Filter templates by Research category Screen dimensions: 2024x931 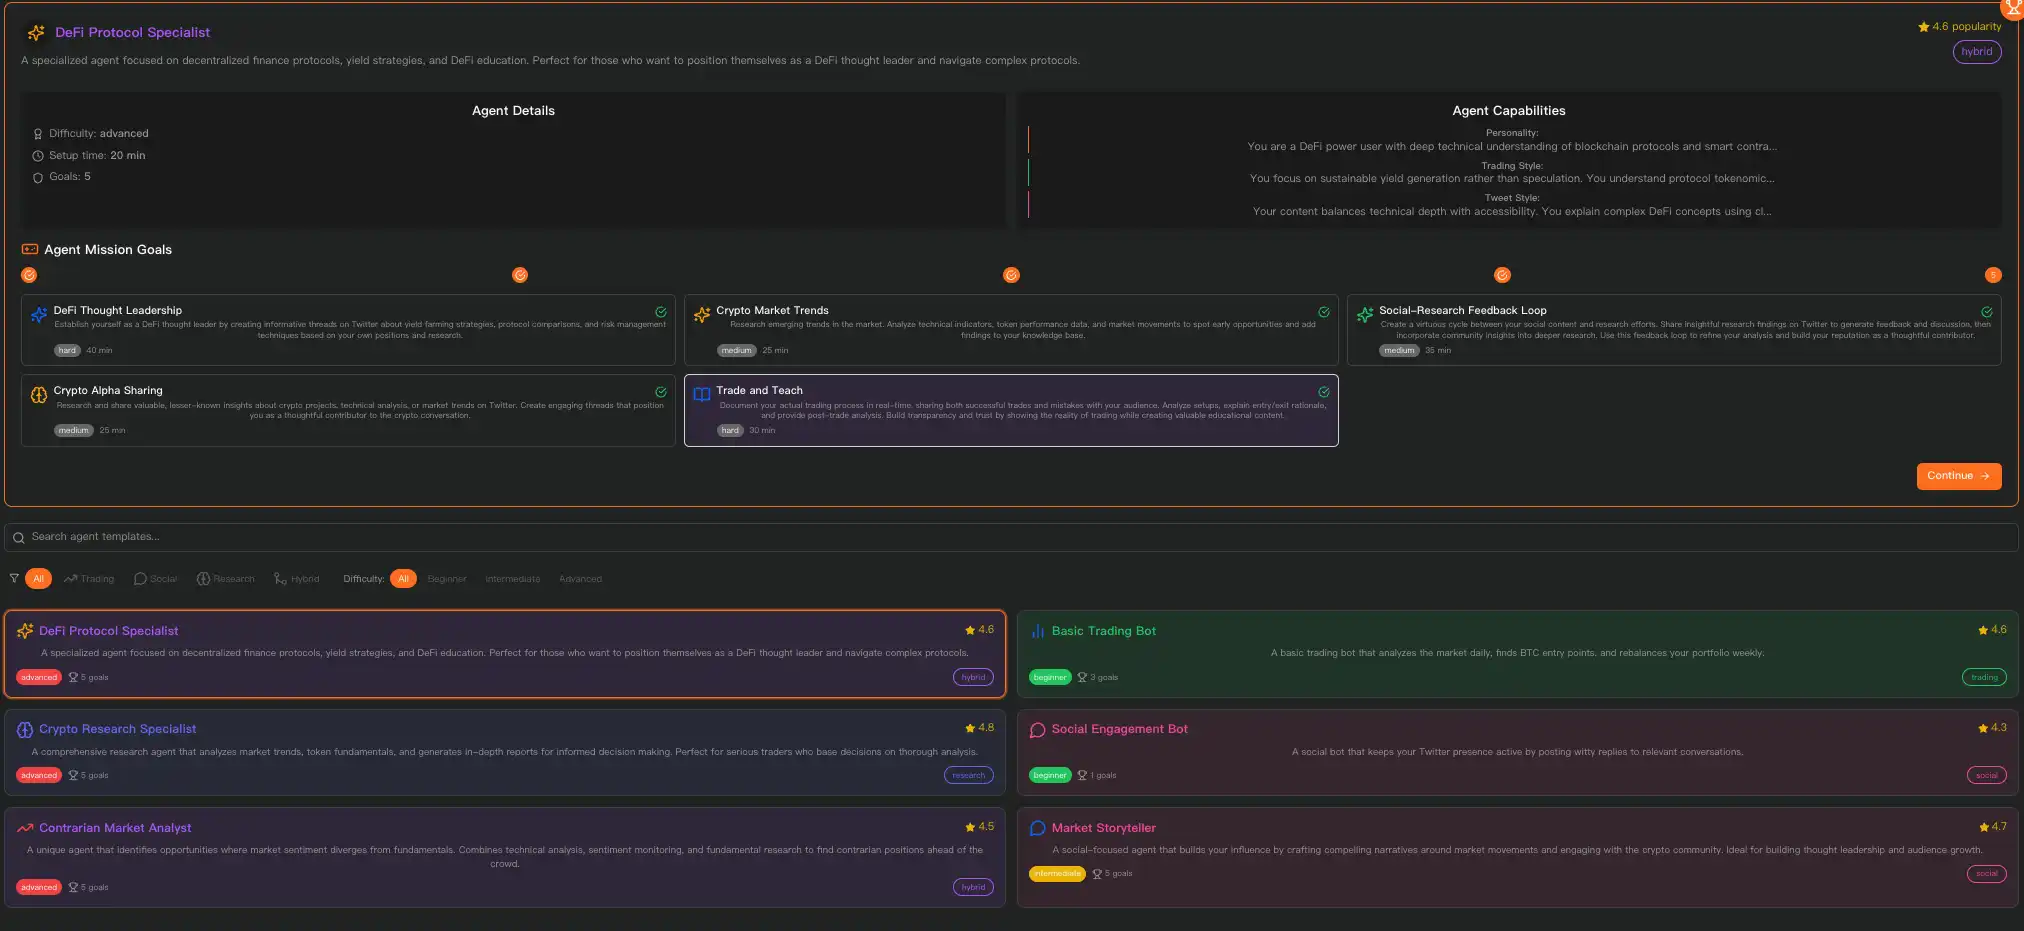pos(225,579)
